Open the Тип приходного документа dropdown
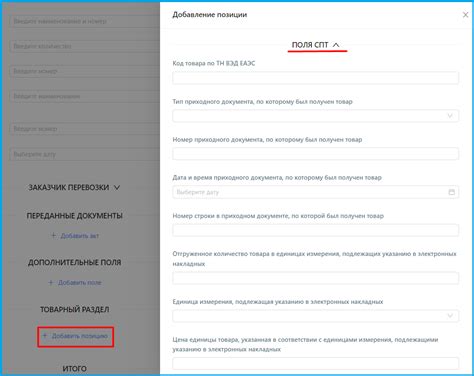The width and height of the screenshot is (474, 376). [x=315, y=116]
